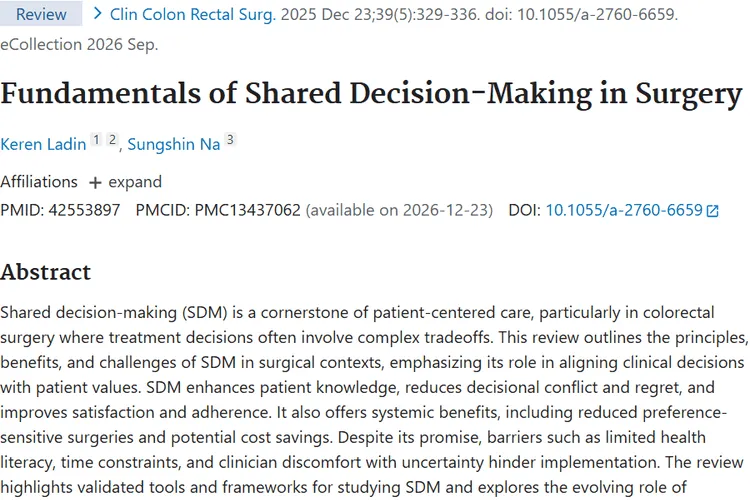The width and height of the screenshot is (750, 500).
Task: Open affiliation superscript 3 for Sungshin Na
Action: click(230, 140)
